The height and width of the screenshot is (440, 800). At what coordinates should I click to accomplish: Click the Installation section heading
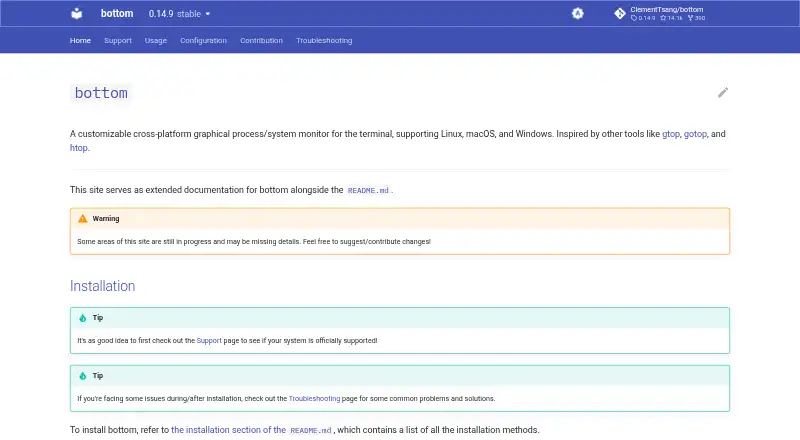[103, 286]
